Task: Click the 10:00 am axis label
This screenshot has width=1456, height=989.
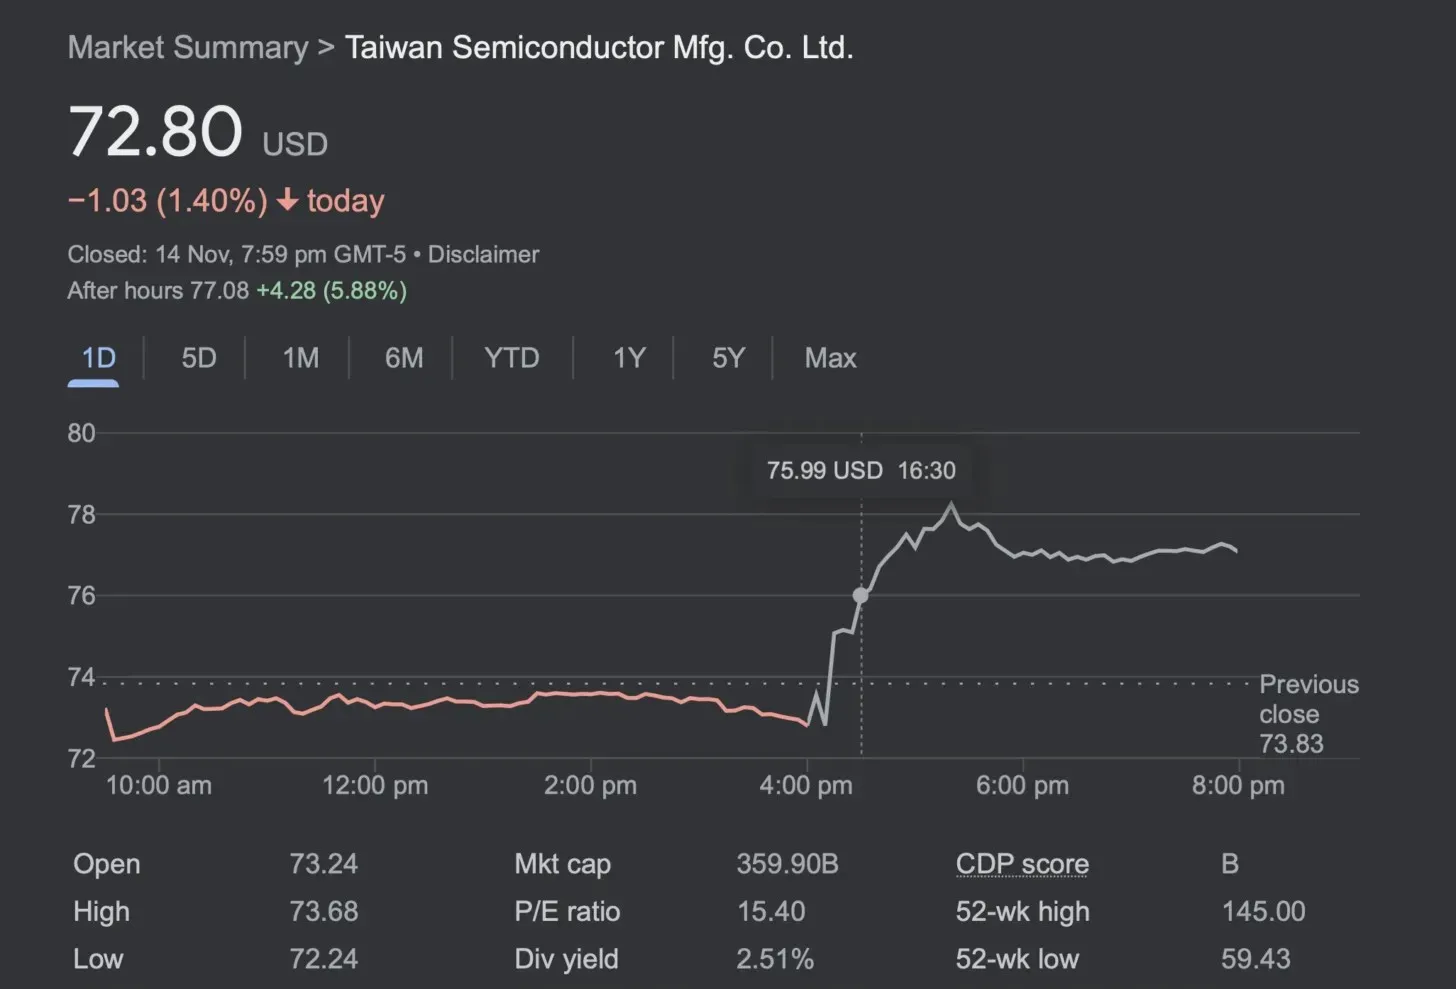Action: click(x=158, y=785)
